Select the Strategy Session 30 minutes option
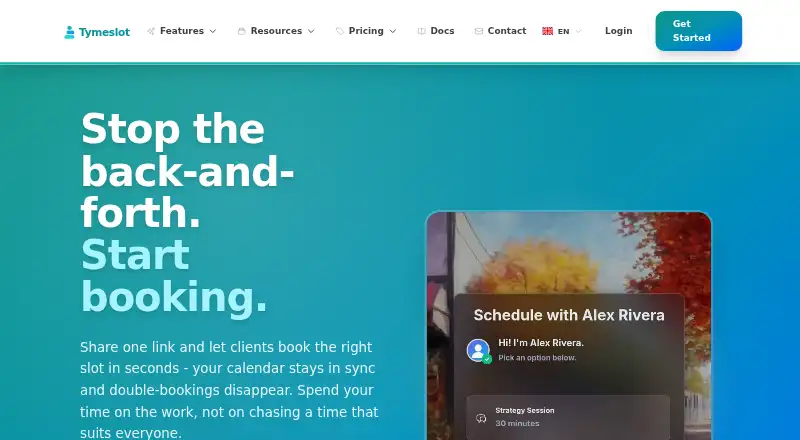Image resolution: width=800 pixels, height=440 pixels. click(x=568, y=417)
